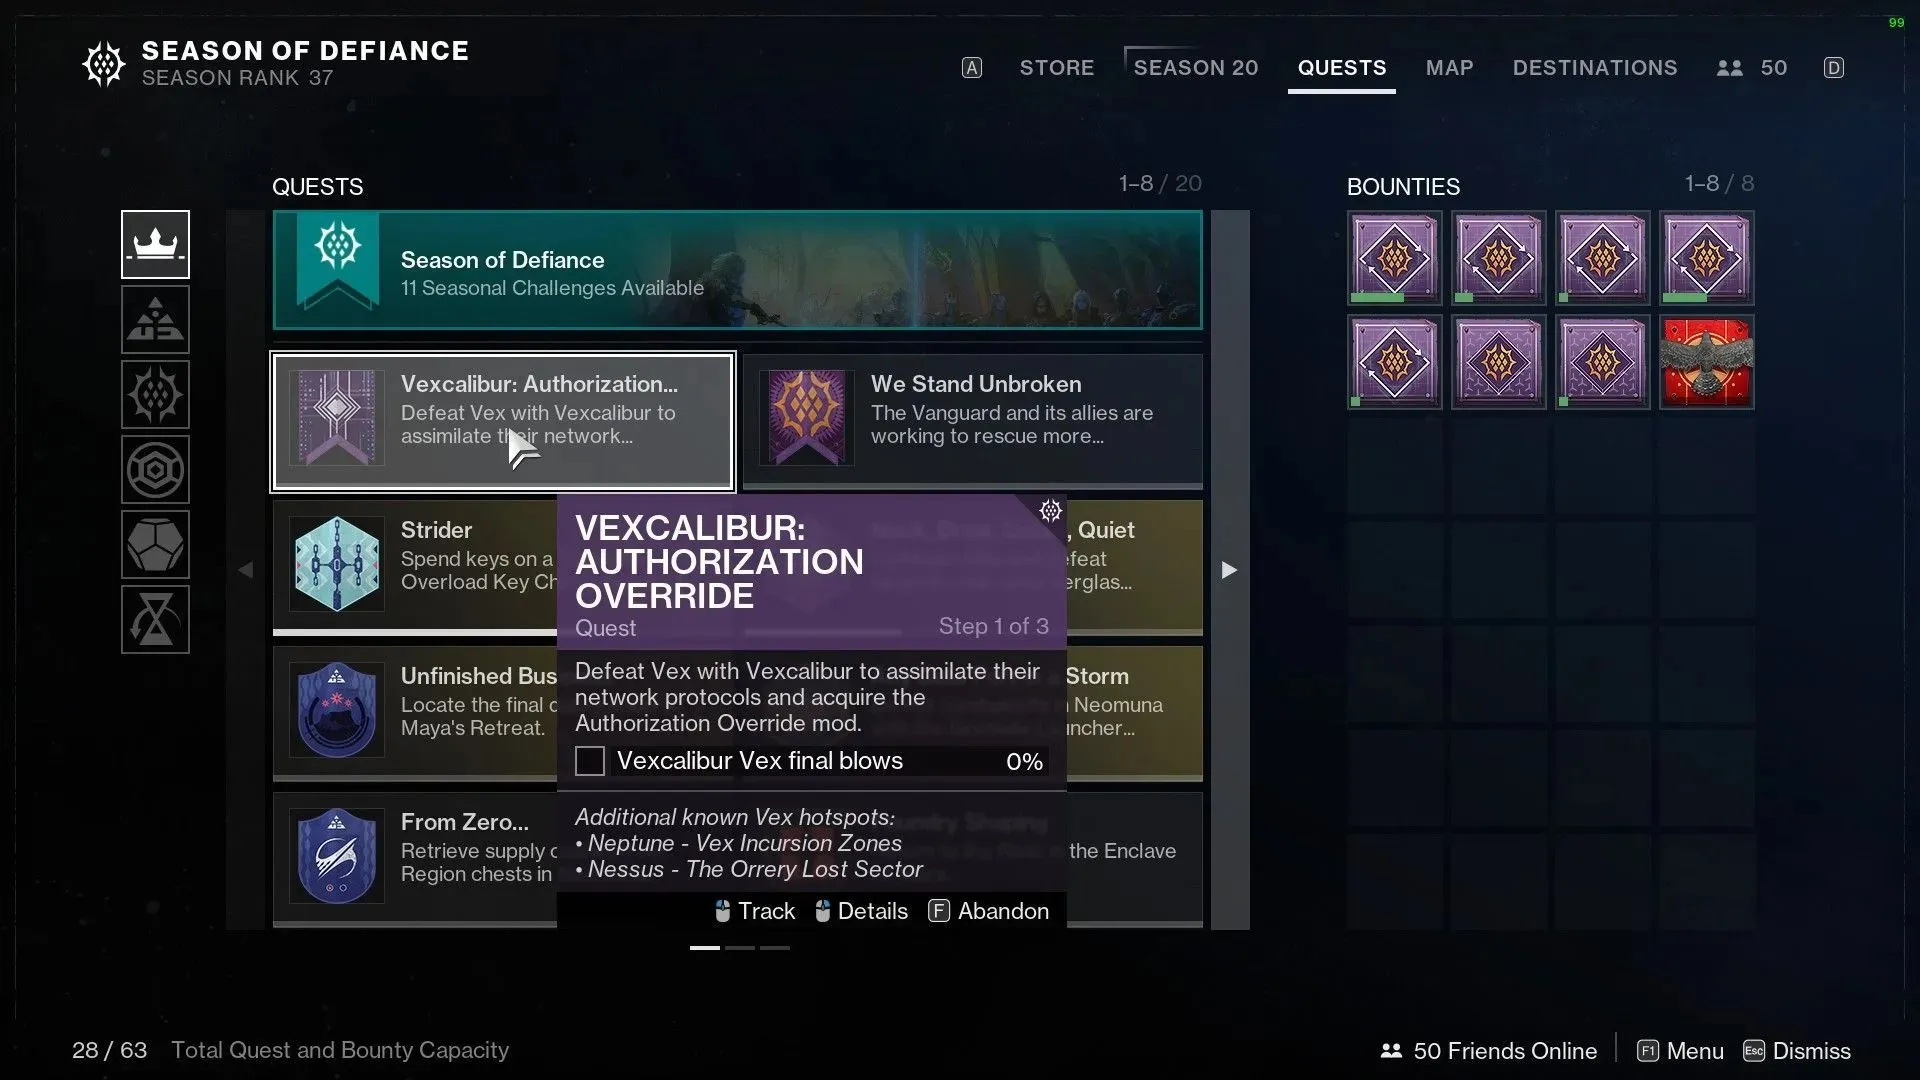Click the Abandon button for Authorization Override

coord(1001,911)
